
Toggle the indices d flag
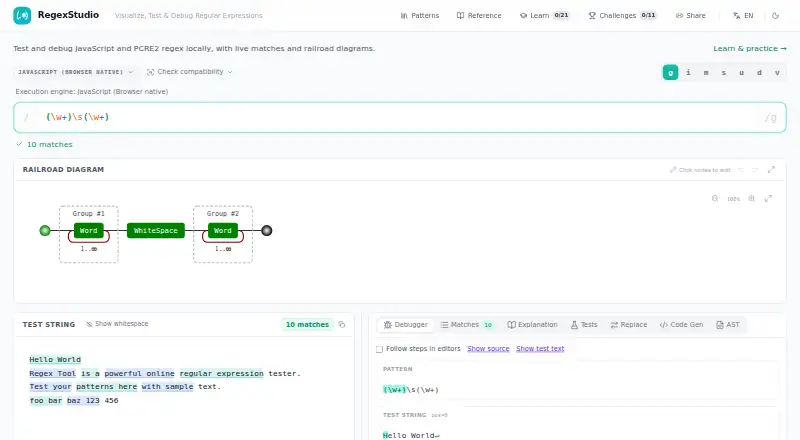pos(759,72)
